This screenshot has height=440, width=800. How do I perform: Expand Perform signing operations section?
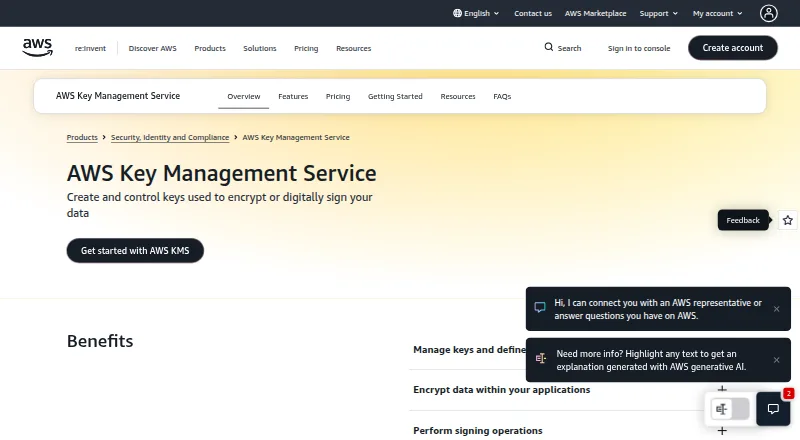click(x=570, y=431)
